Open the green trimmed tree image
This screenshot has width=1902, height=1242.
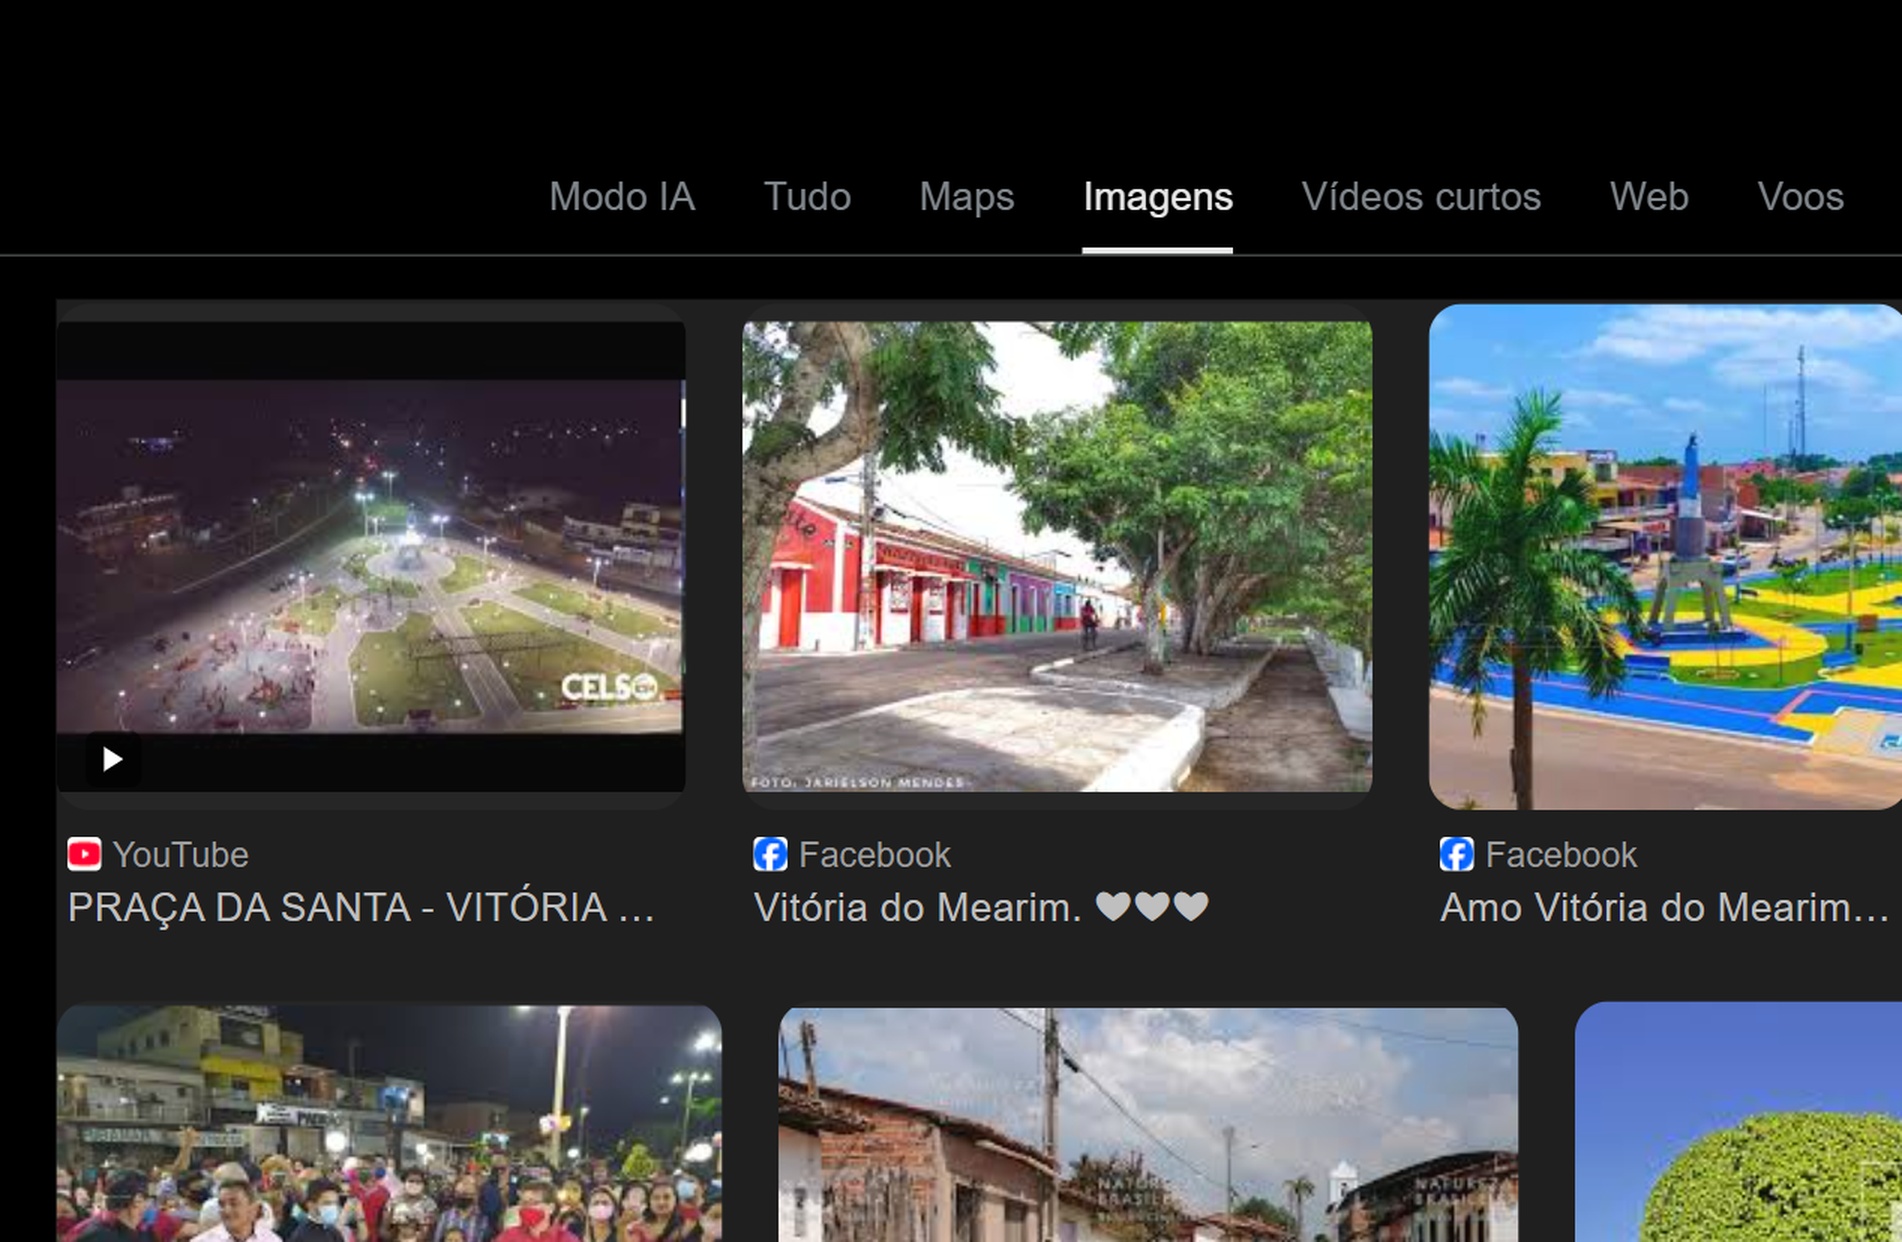click(x=1738, y=1124)
